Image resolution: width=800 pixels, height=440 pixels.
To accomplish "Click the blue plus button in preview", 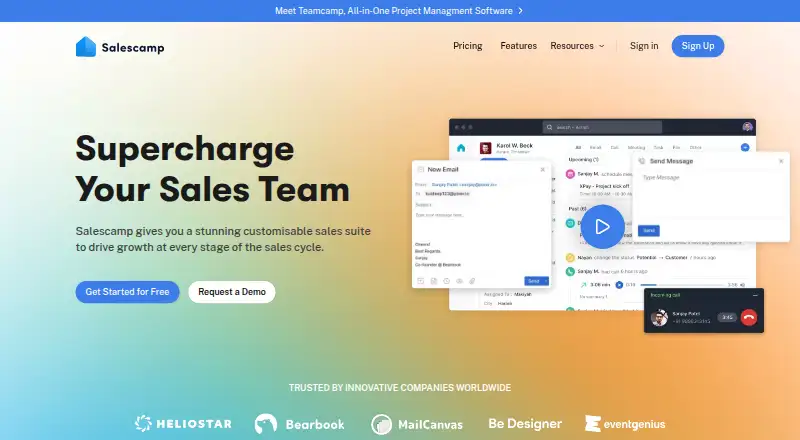I will click(x=745, y=148).
